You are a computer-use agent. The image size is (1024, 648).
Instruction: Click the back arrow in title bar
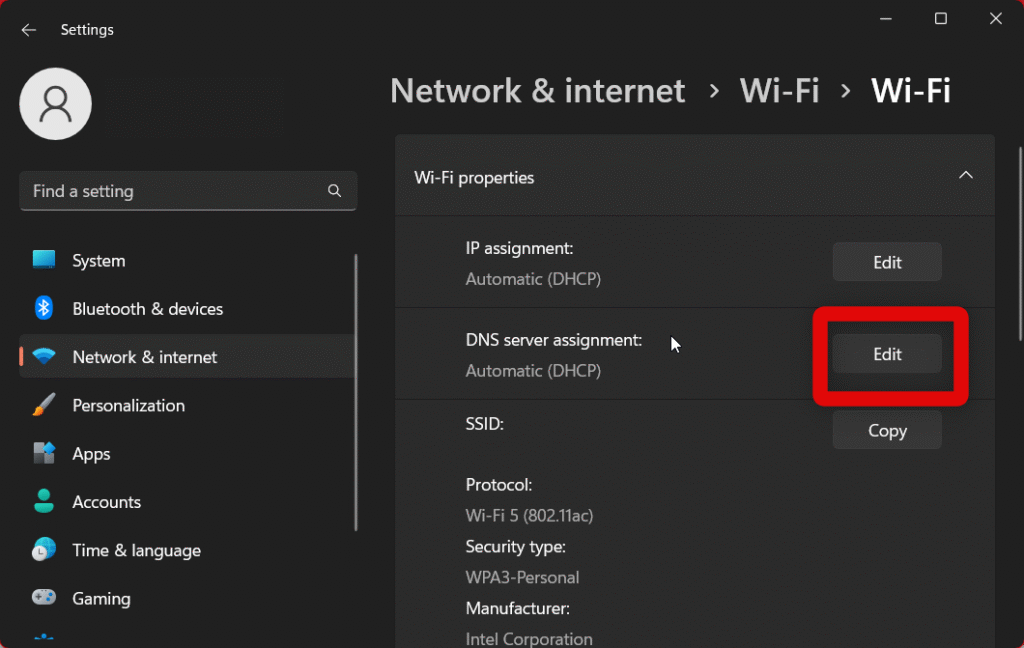(x=29, y=30)
